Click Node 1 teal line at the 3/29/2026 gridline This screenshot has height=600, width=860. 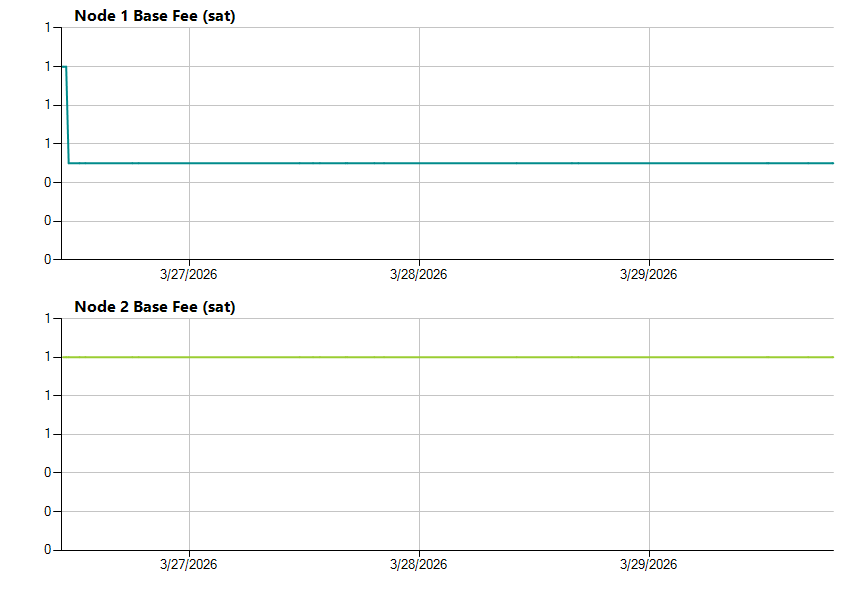650,163
